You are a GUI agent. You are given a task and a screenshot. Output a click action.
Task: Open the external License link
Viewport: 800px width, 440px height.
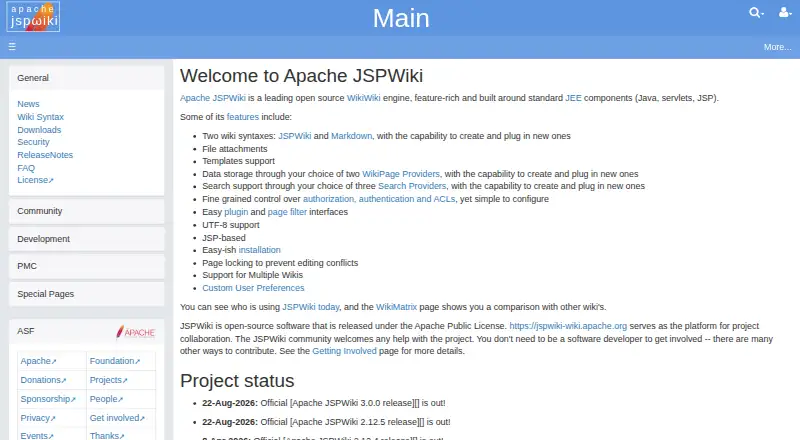click(35, 180)
